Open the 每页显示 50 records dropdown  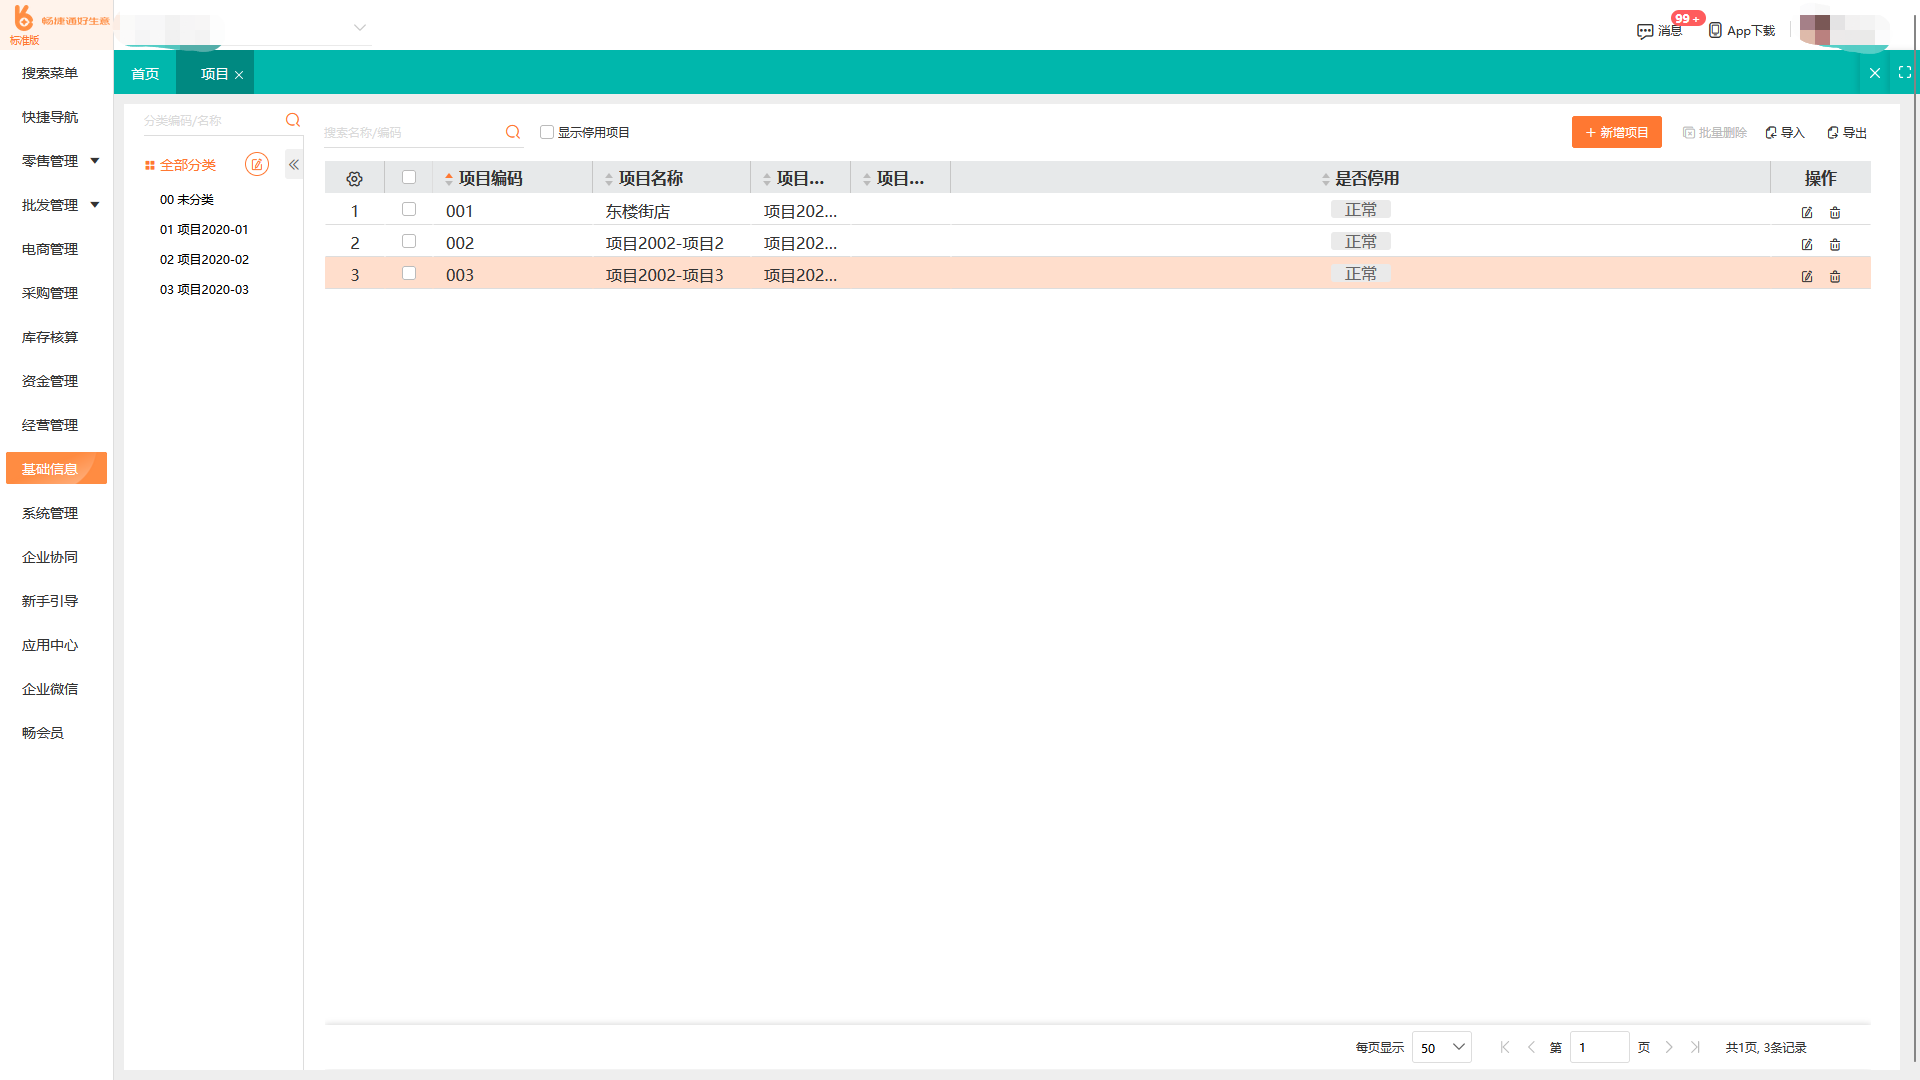[1439, 1047]
